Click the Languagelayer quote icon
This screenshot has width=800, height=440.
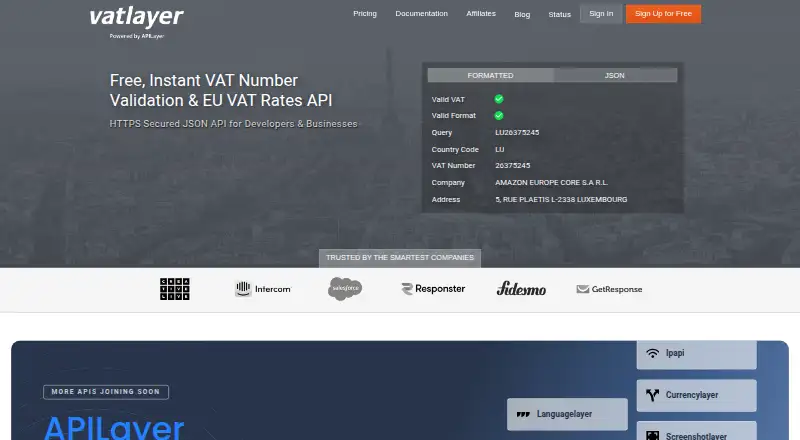coord(523,414)
